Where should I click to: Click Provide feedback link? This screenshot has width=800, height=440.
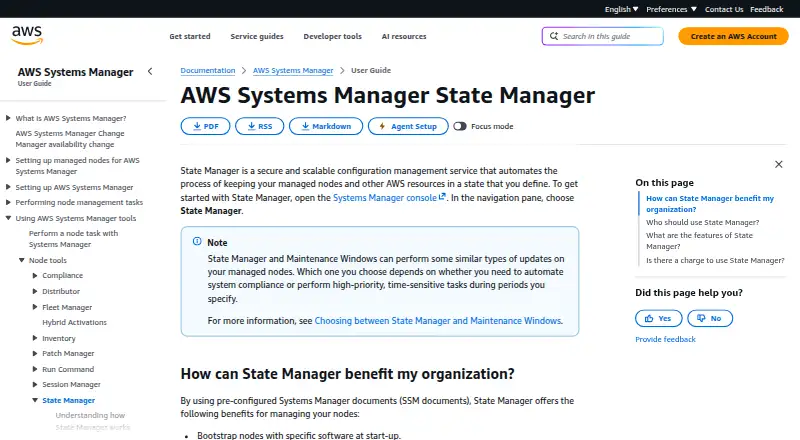[665, 339]
